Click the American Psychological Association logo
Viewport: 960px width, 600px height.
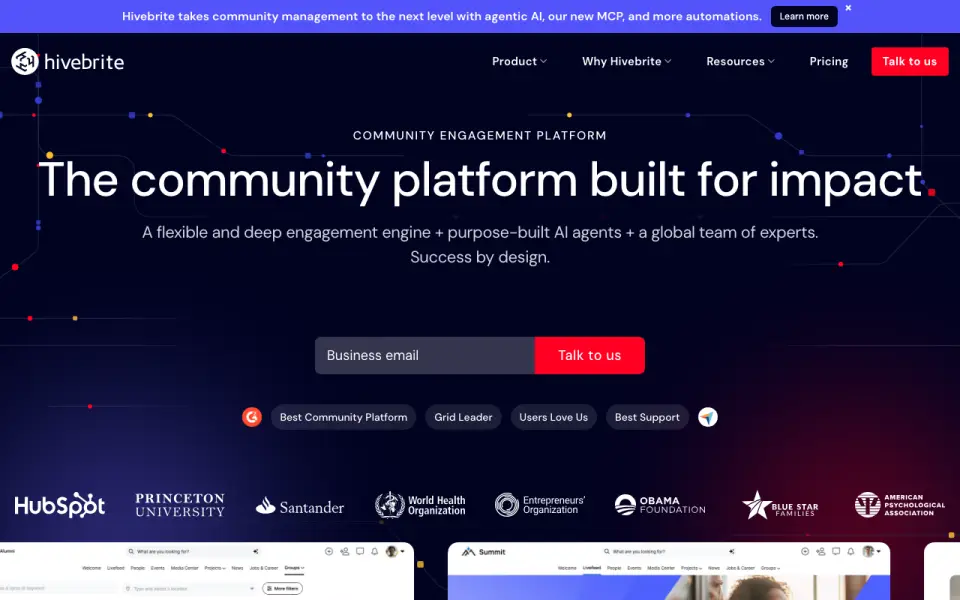click(899, 505)
